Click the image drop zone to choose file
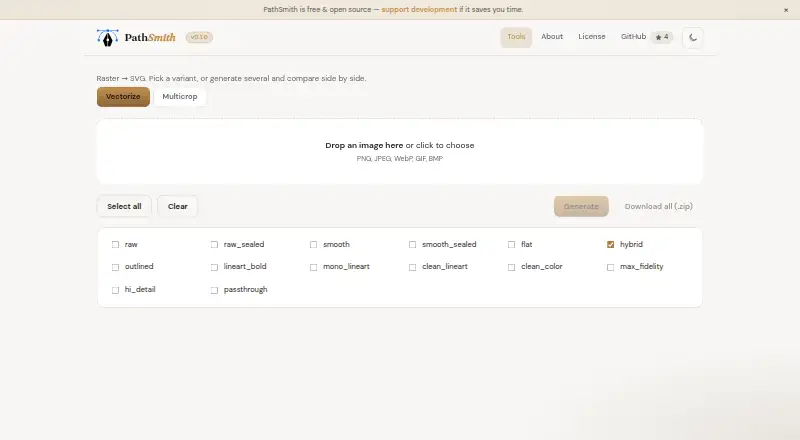This screenshot has height=440, width=800. point(399,152)
